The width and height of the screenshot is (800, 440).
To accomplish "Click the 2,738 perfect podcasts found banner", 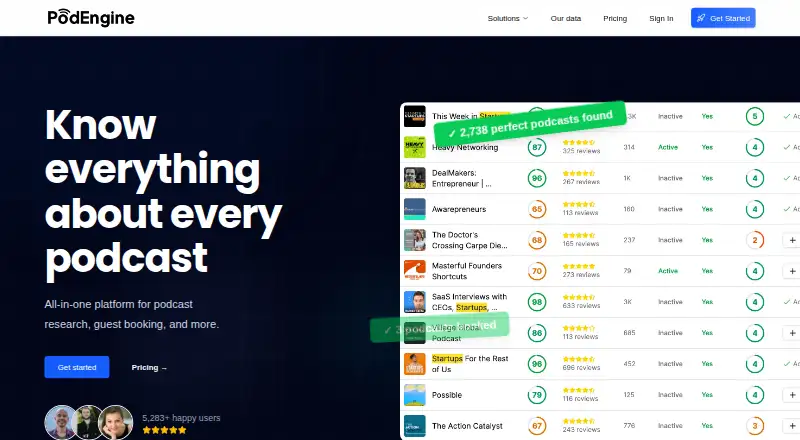I will tap(531, 124).
